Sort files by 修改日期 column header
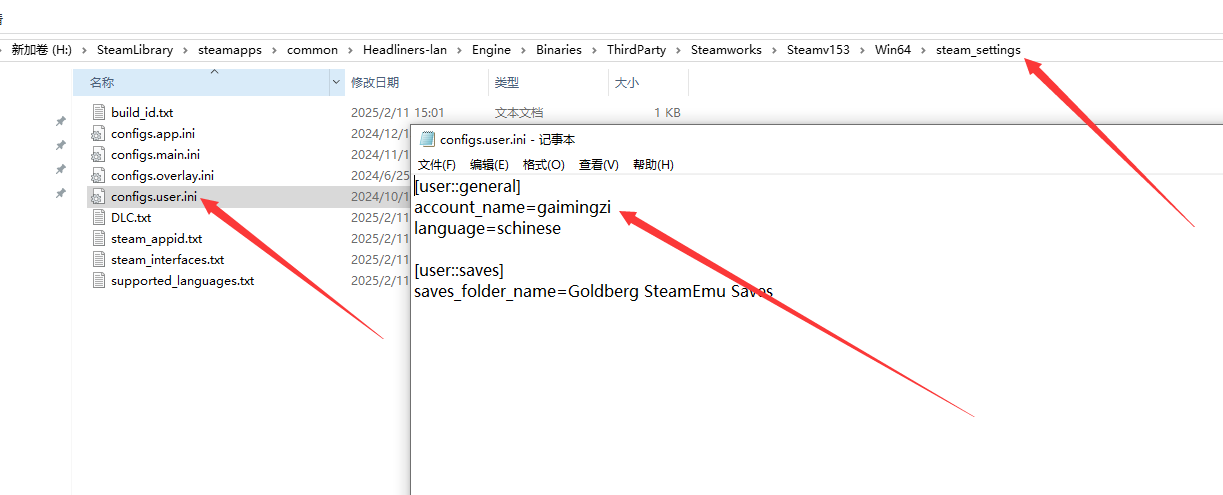Screen dimensions: 1223x495 tap(375, 83)
